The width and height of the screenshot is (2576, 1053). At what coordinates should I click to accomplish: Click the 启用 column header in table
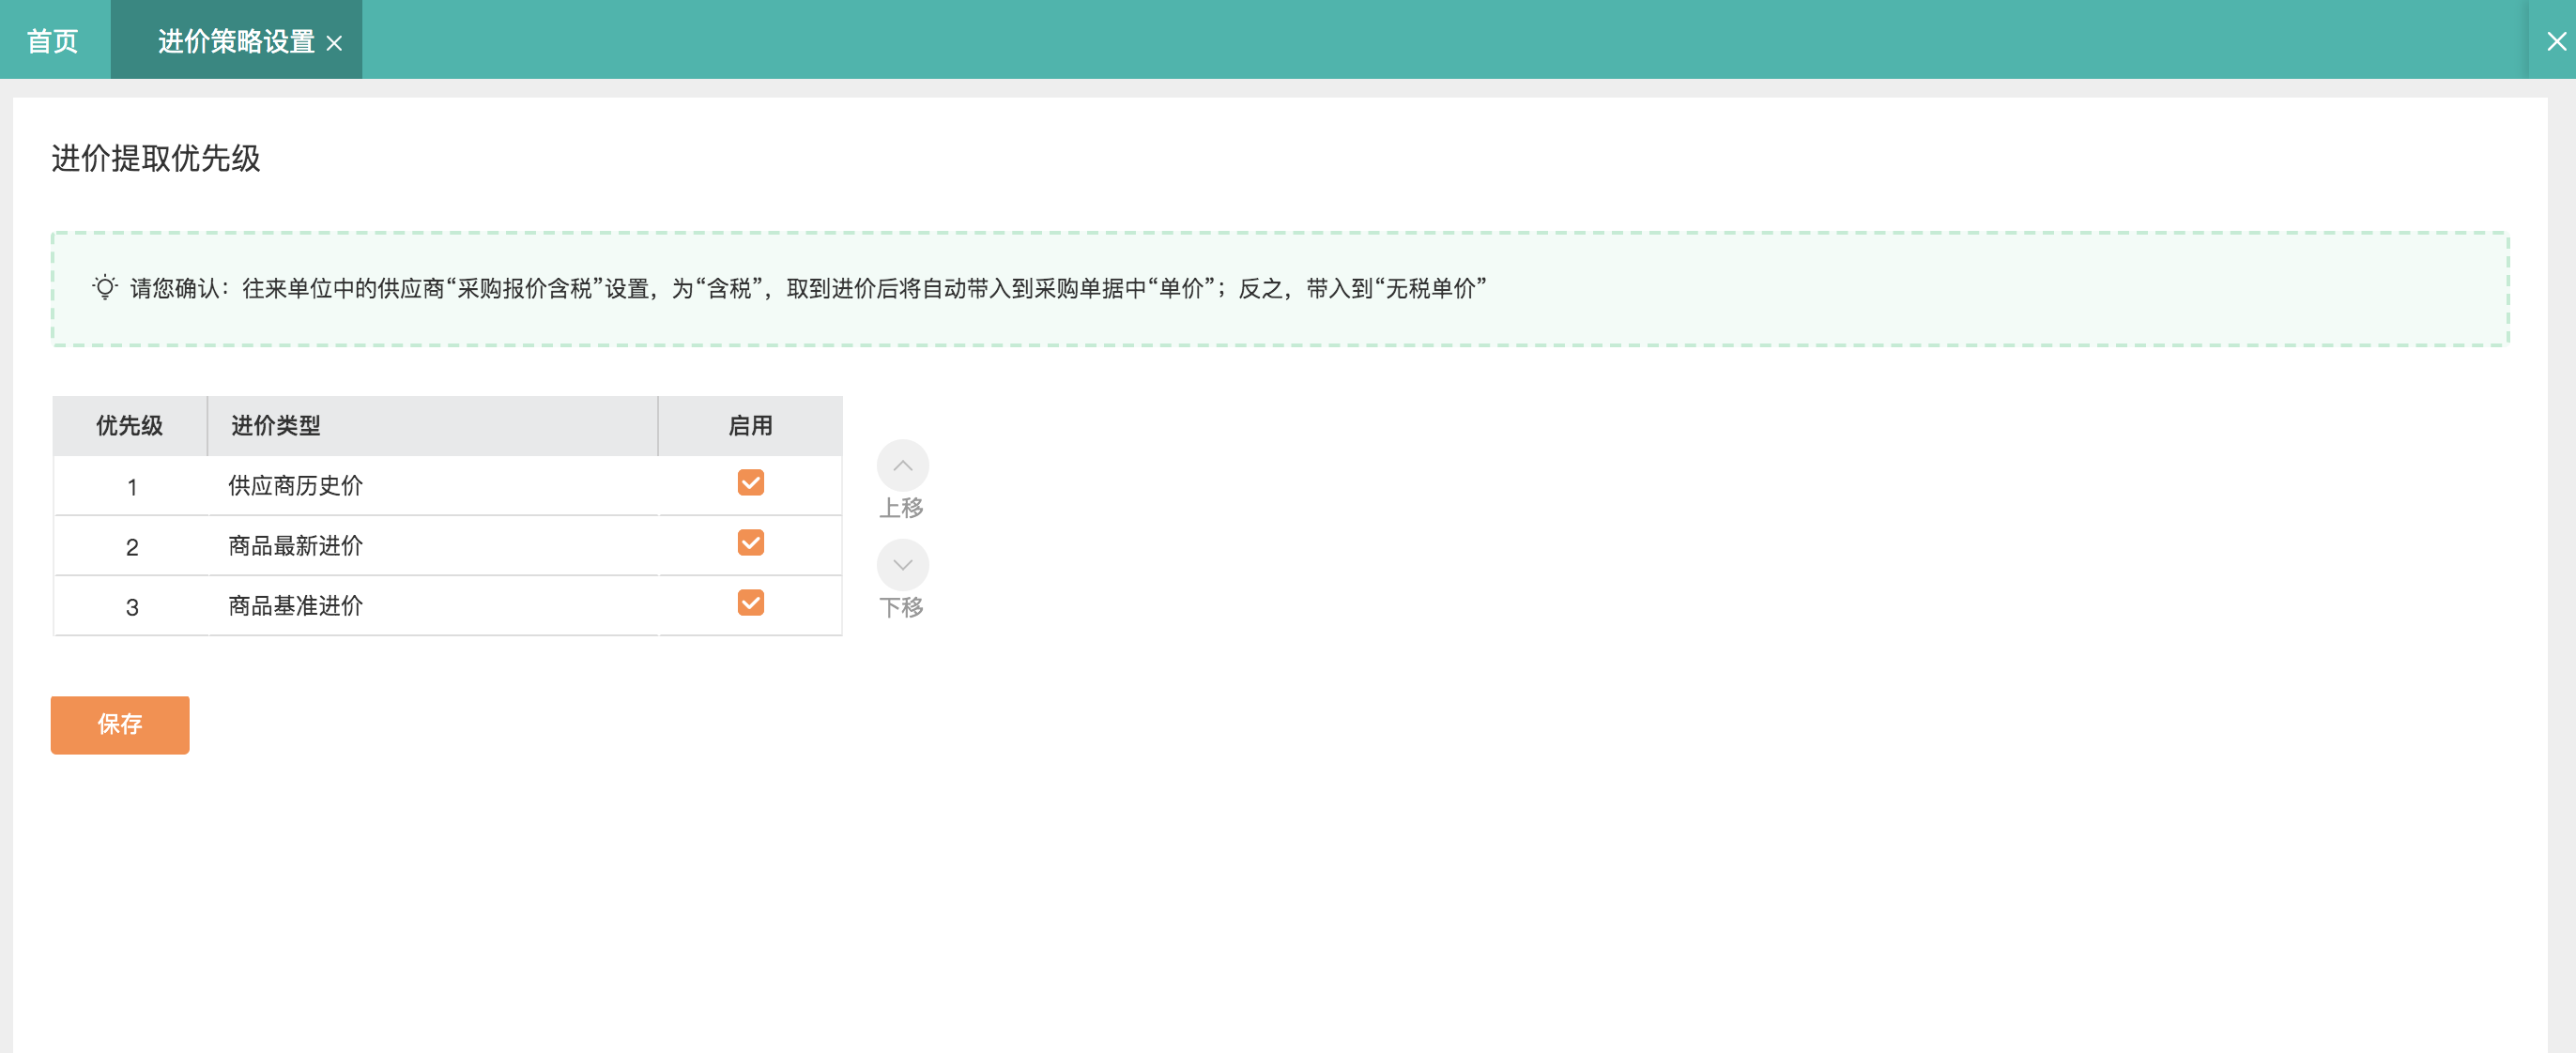click(747, 425)
